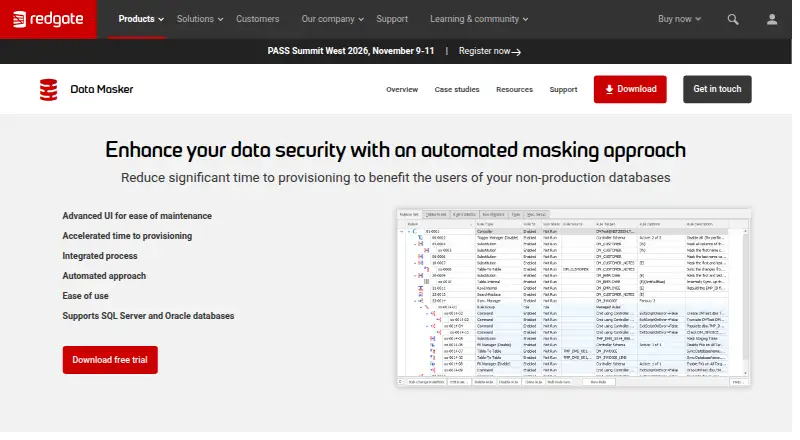Expand the Products menu

pos(141,19)
